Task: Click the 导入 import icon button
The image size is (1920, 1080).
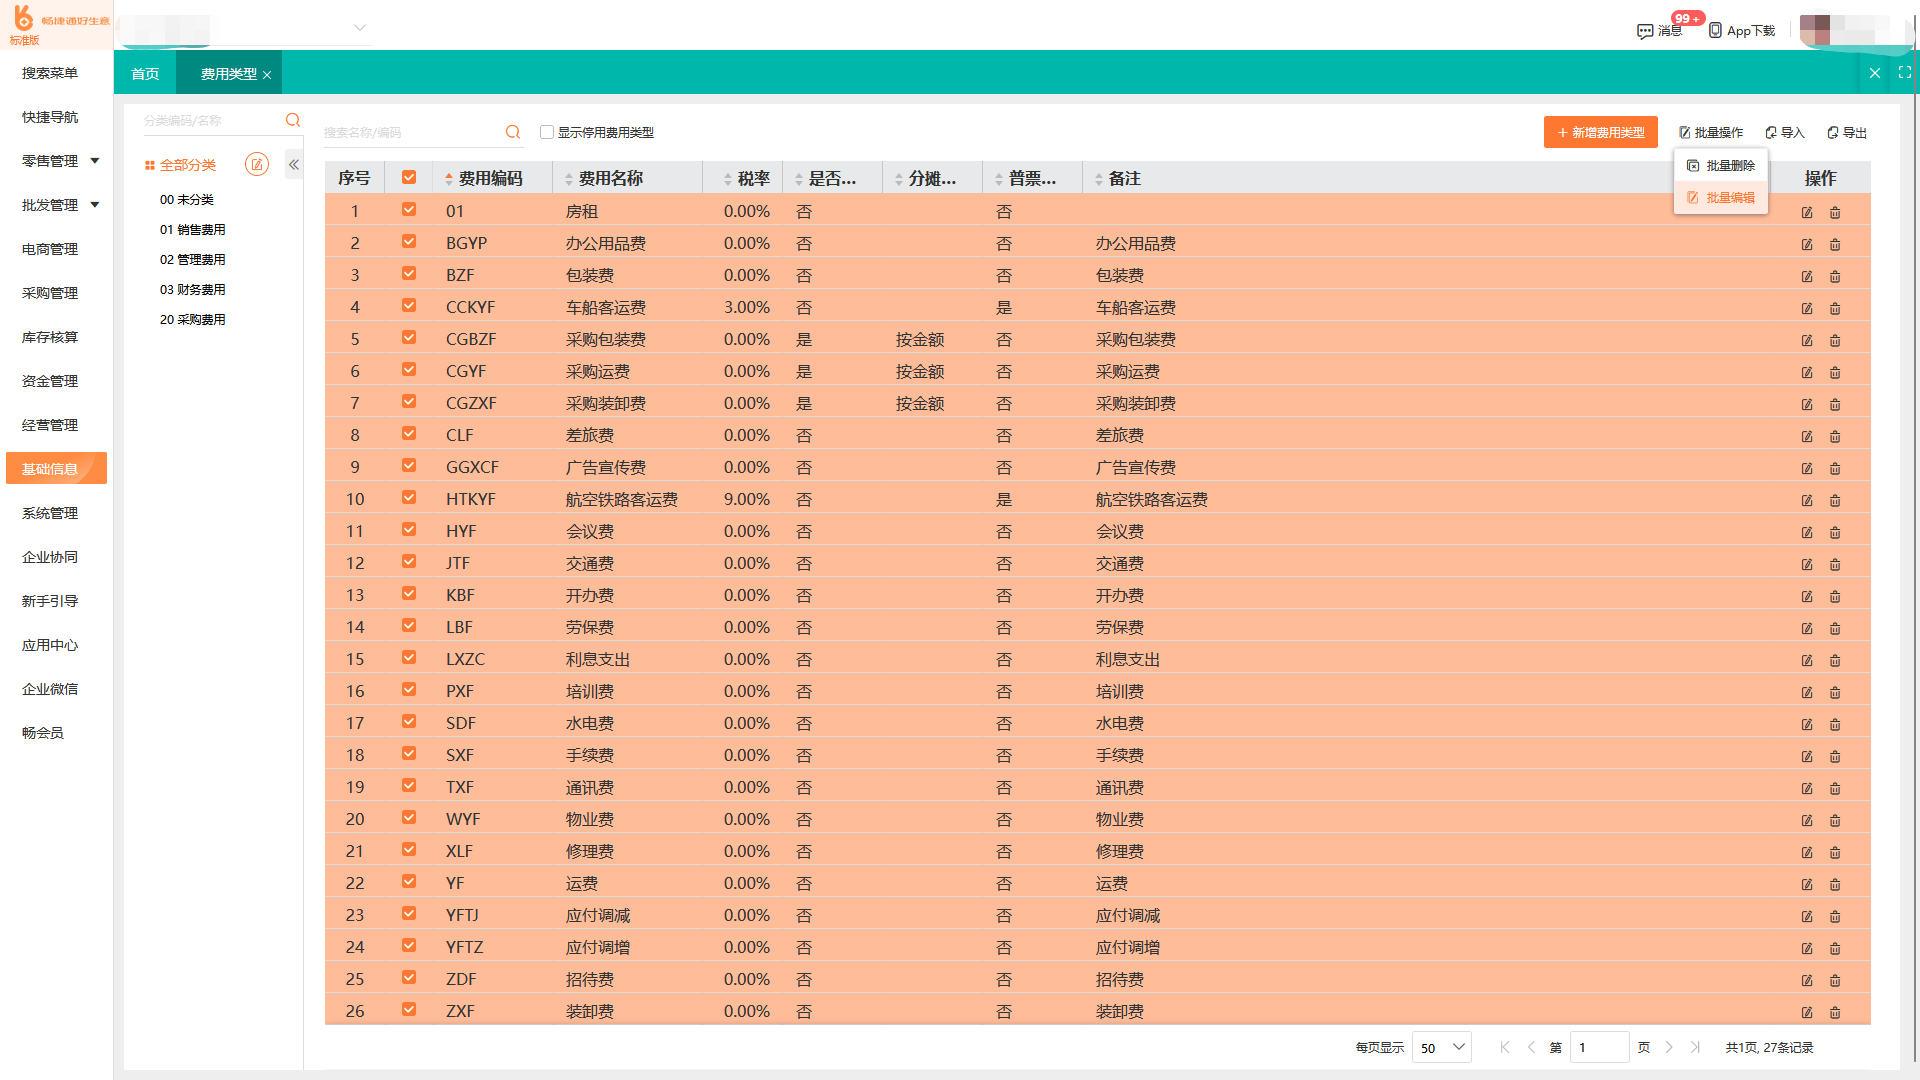Action: (x=1787, y=131)
